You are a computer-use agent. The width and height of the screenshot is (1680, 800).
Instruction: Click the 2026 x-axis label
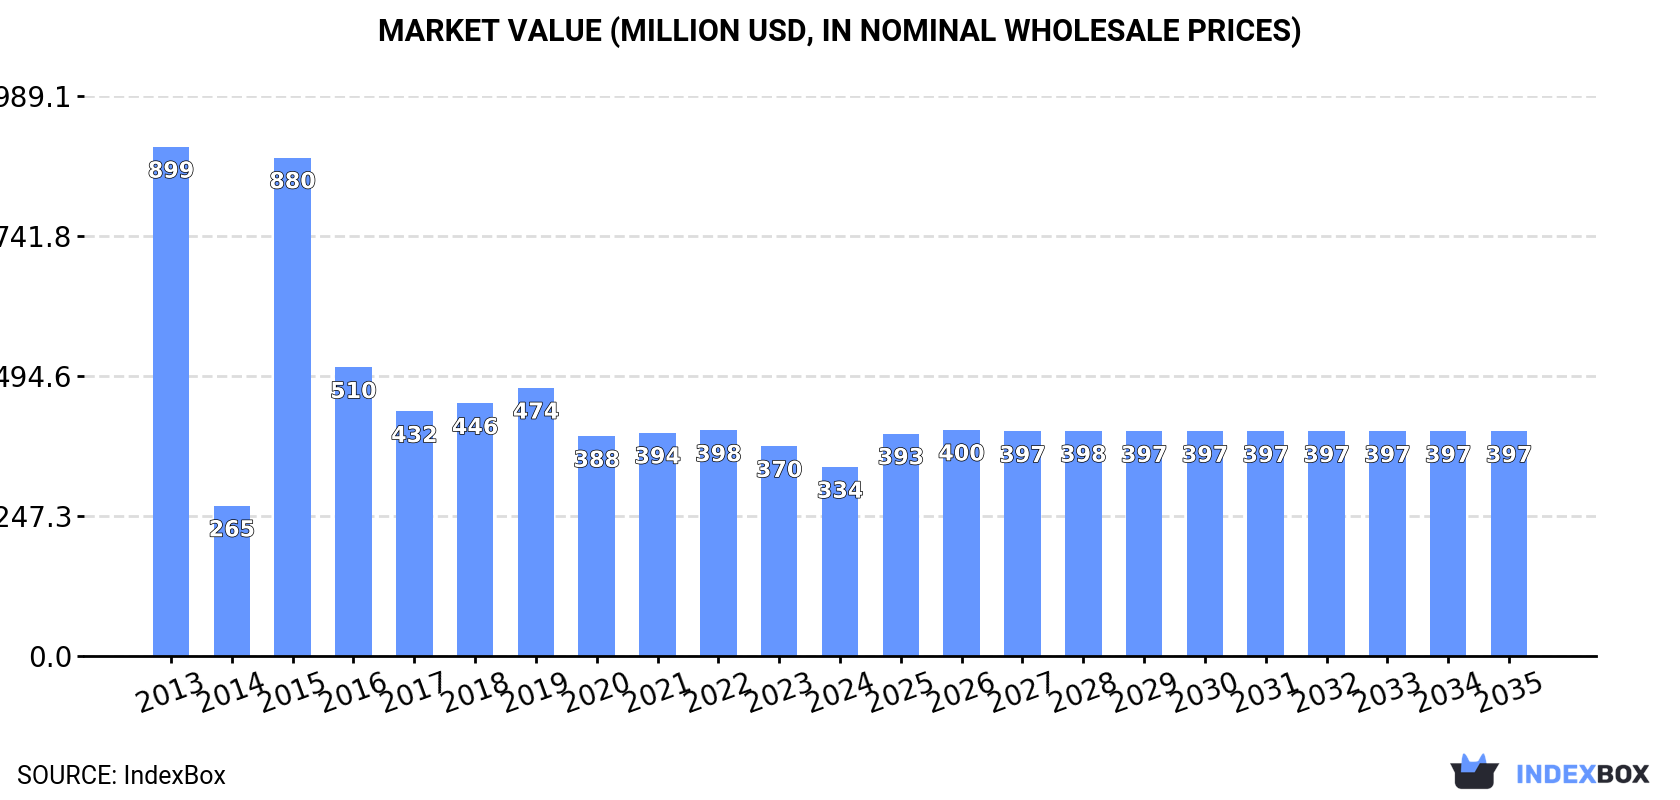coord(962,691)
